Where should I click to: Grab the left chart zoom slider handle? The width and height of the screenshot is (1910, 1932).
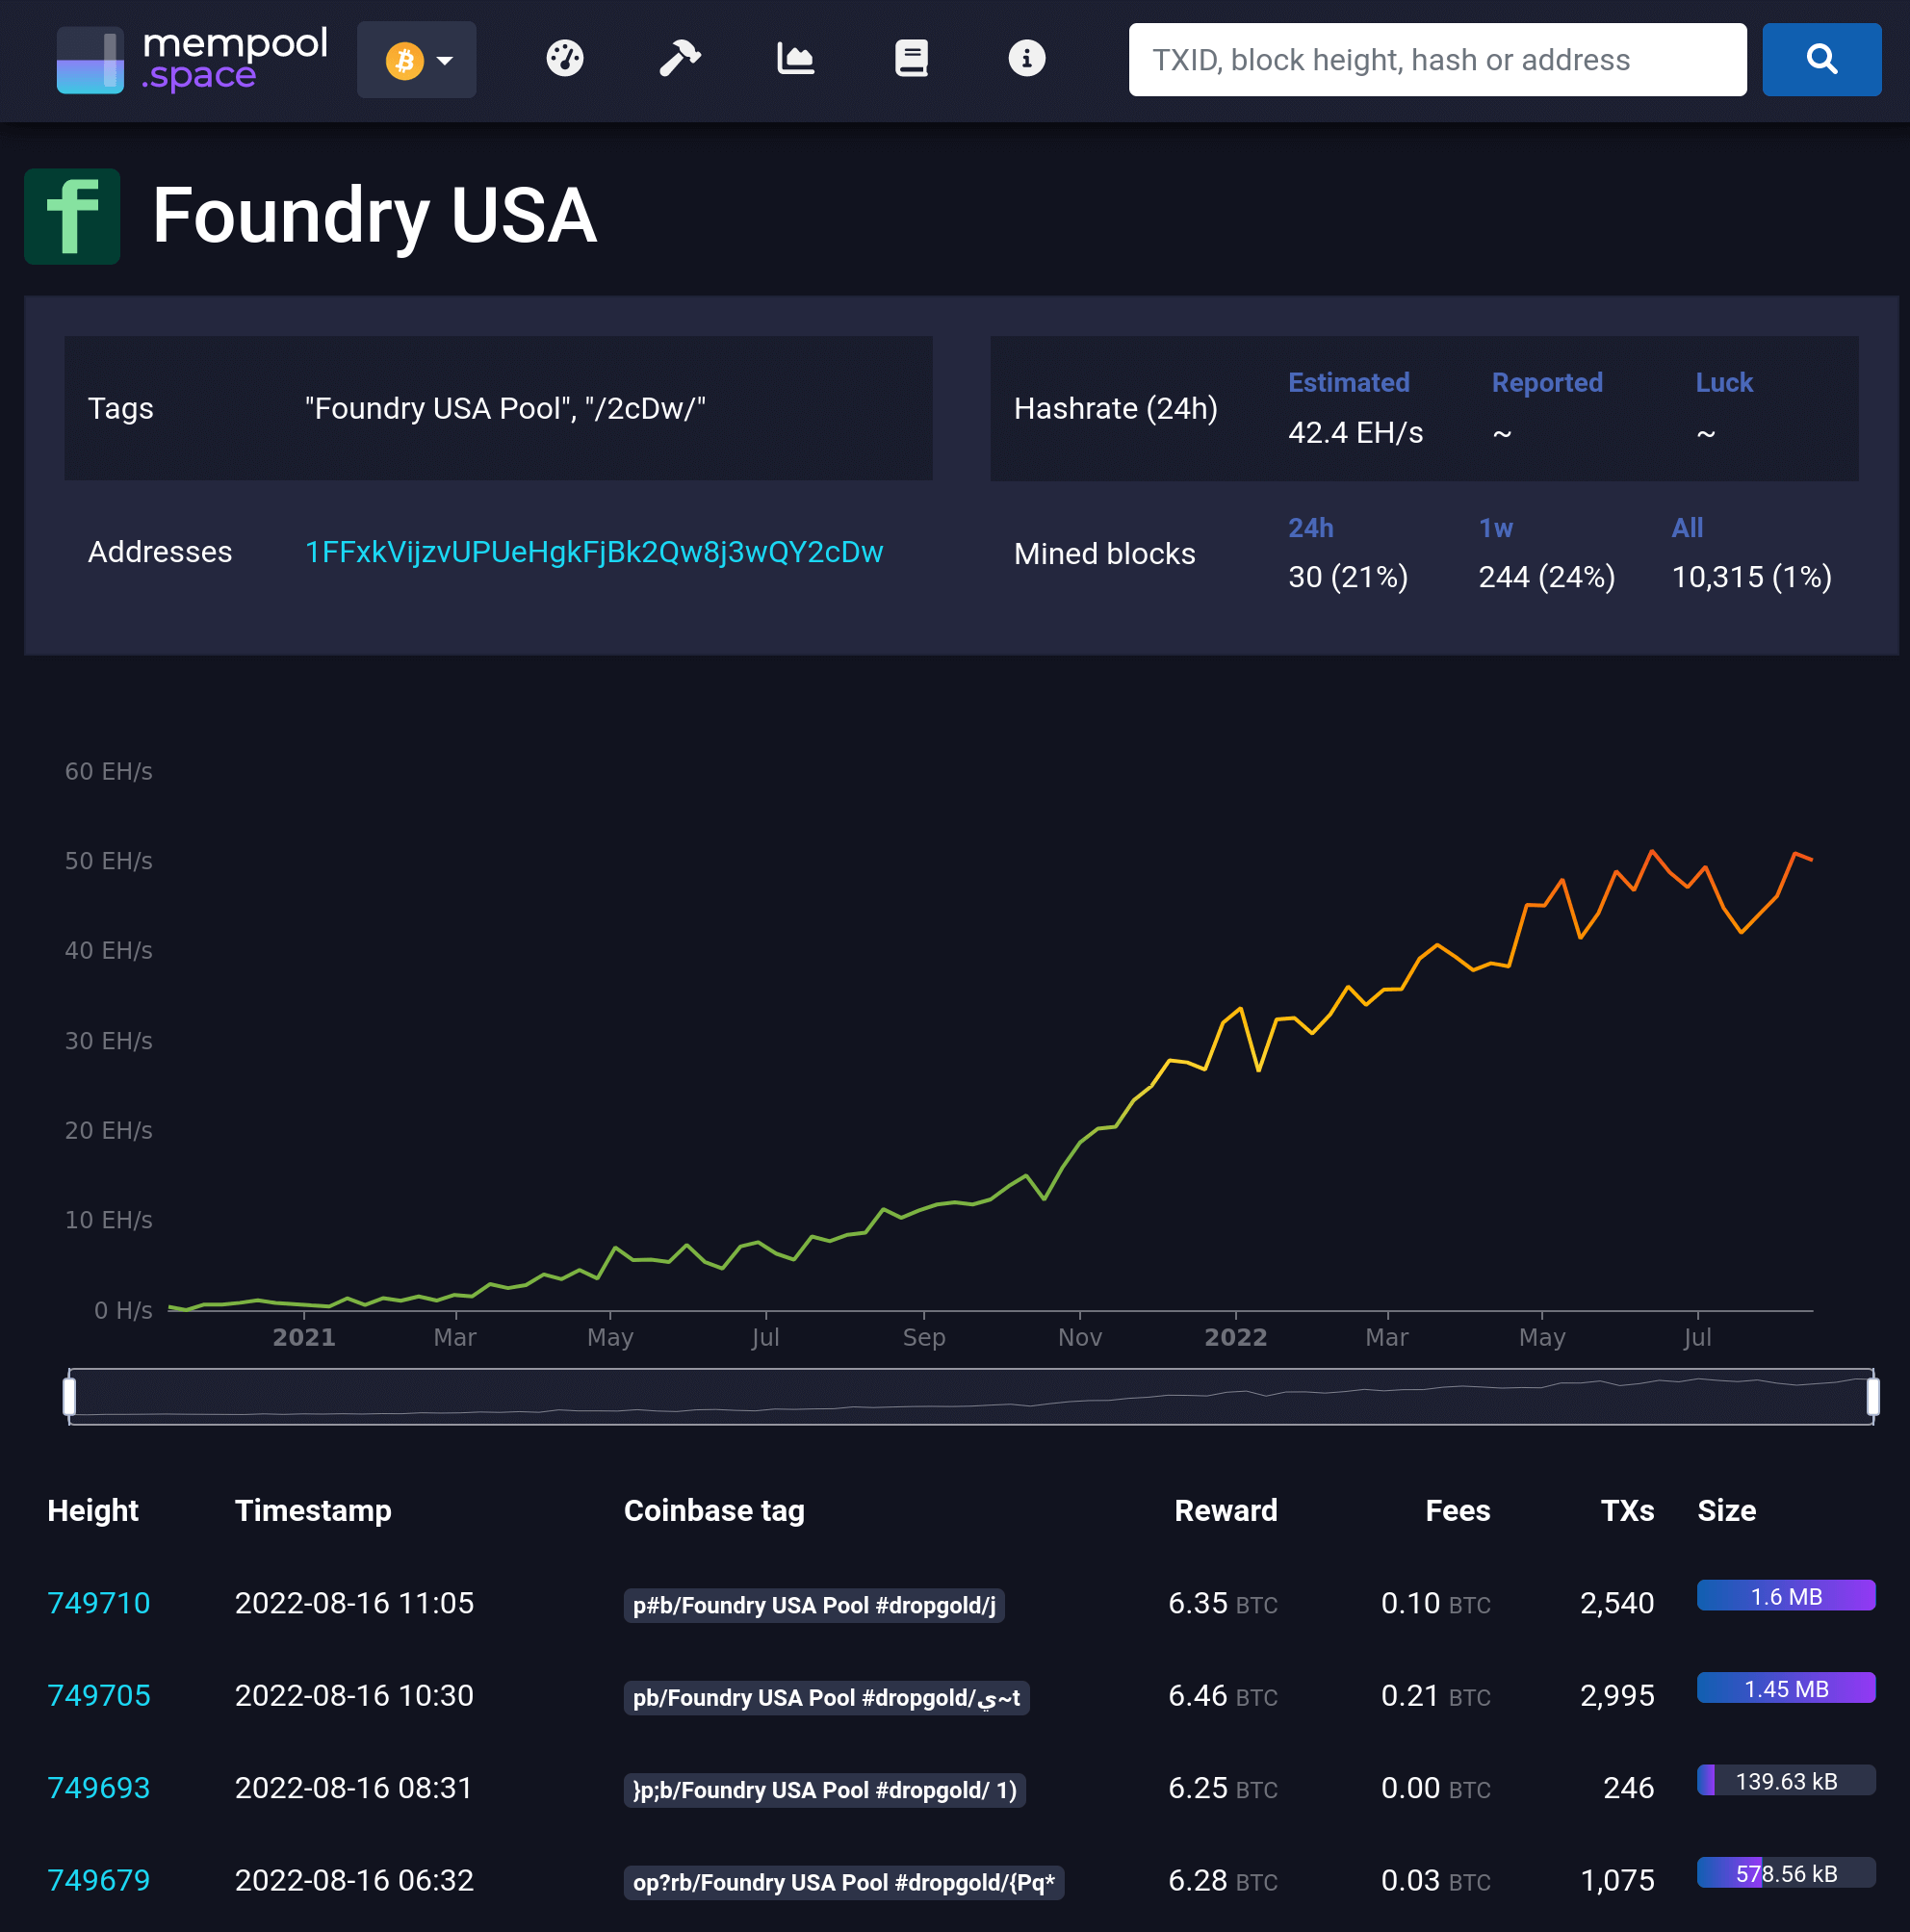click(x=69, y=1396)
